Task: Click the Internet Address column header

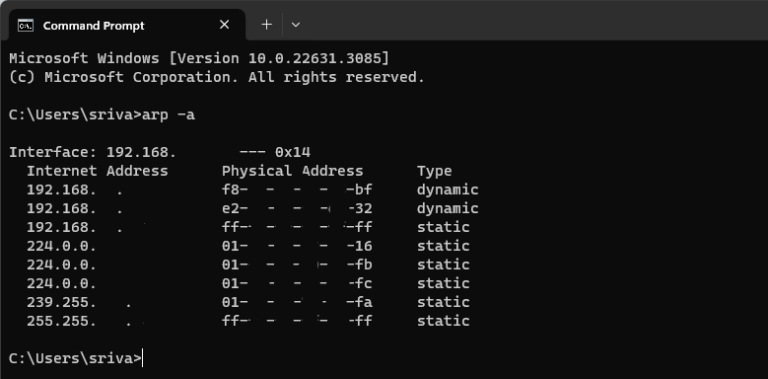Action: 97,171
